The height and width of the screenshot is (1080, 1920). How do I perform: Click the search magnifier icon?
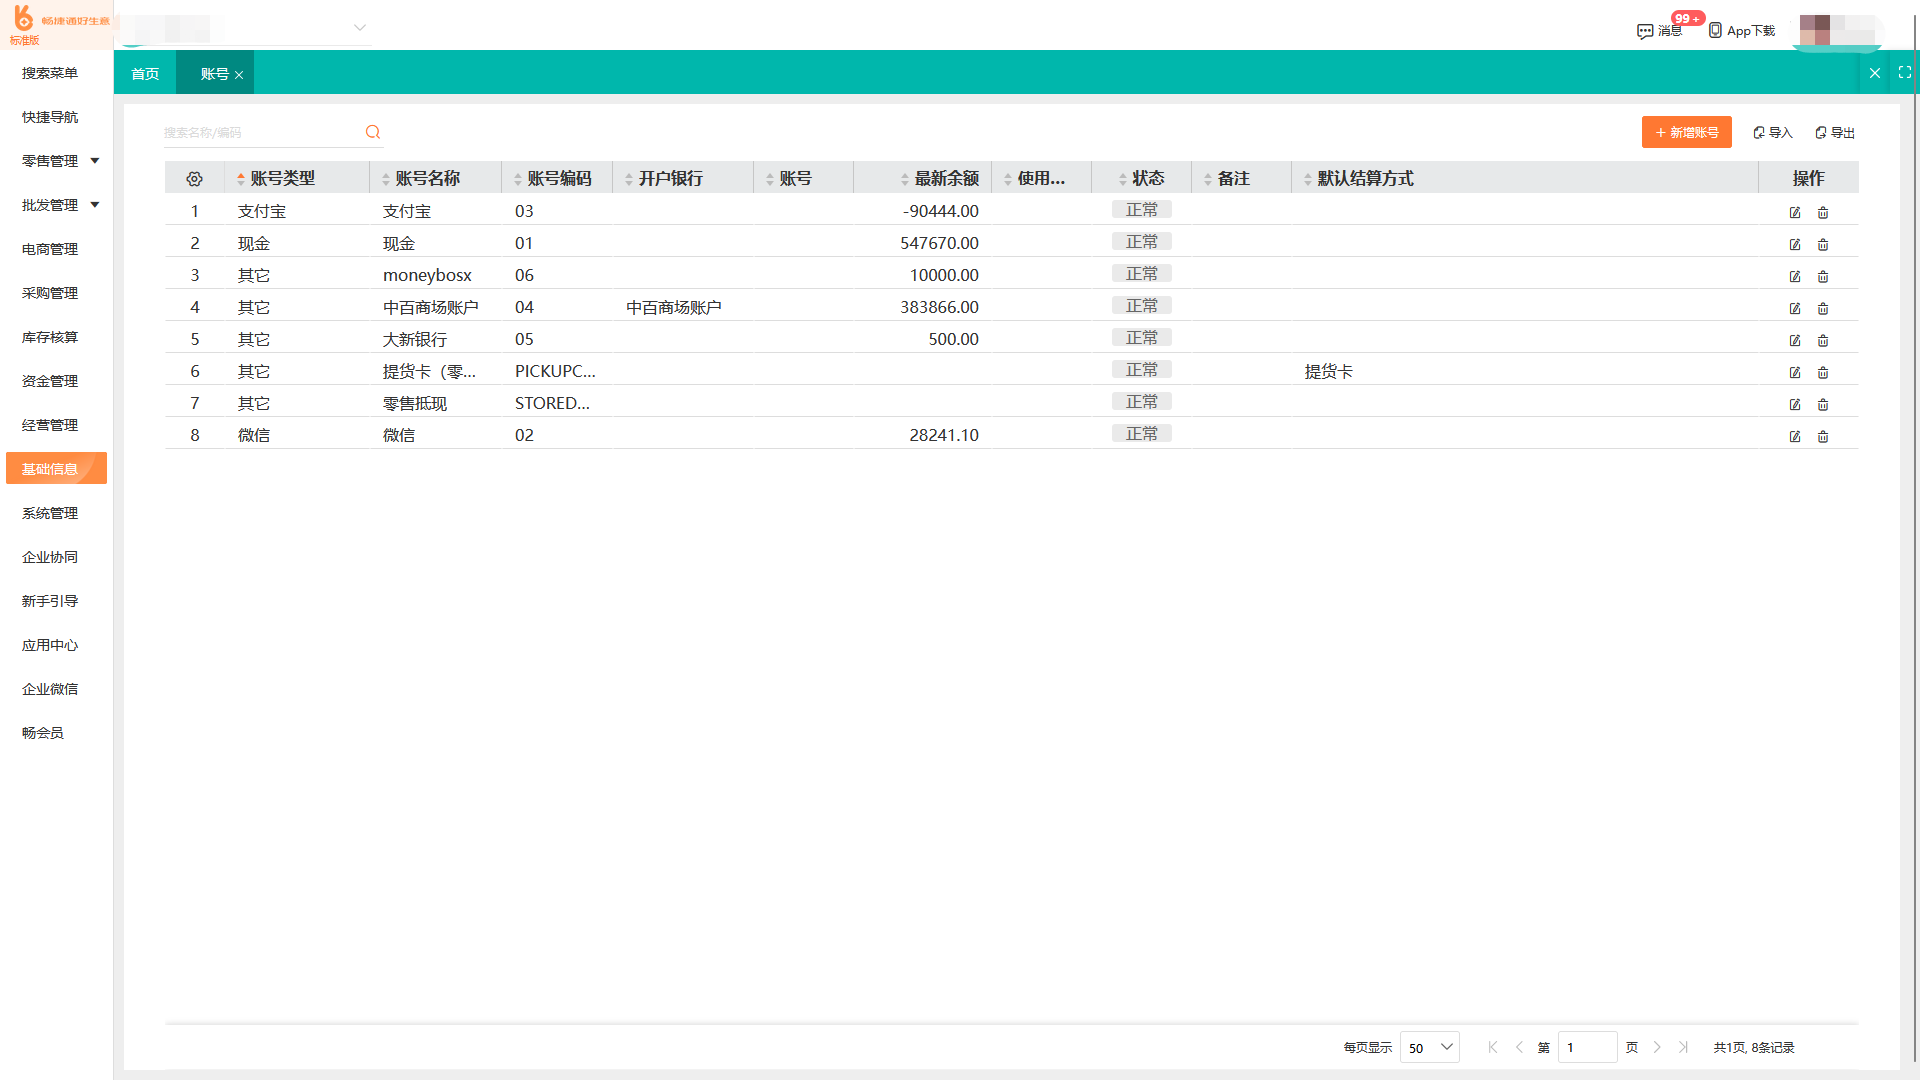coord(373,131)
